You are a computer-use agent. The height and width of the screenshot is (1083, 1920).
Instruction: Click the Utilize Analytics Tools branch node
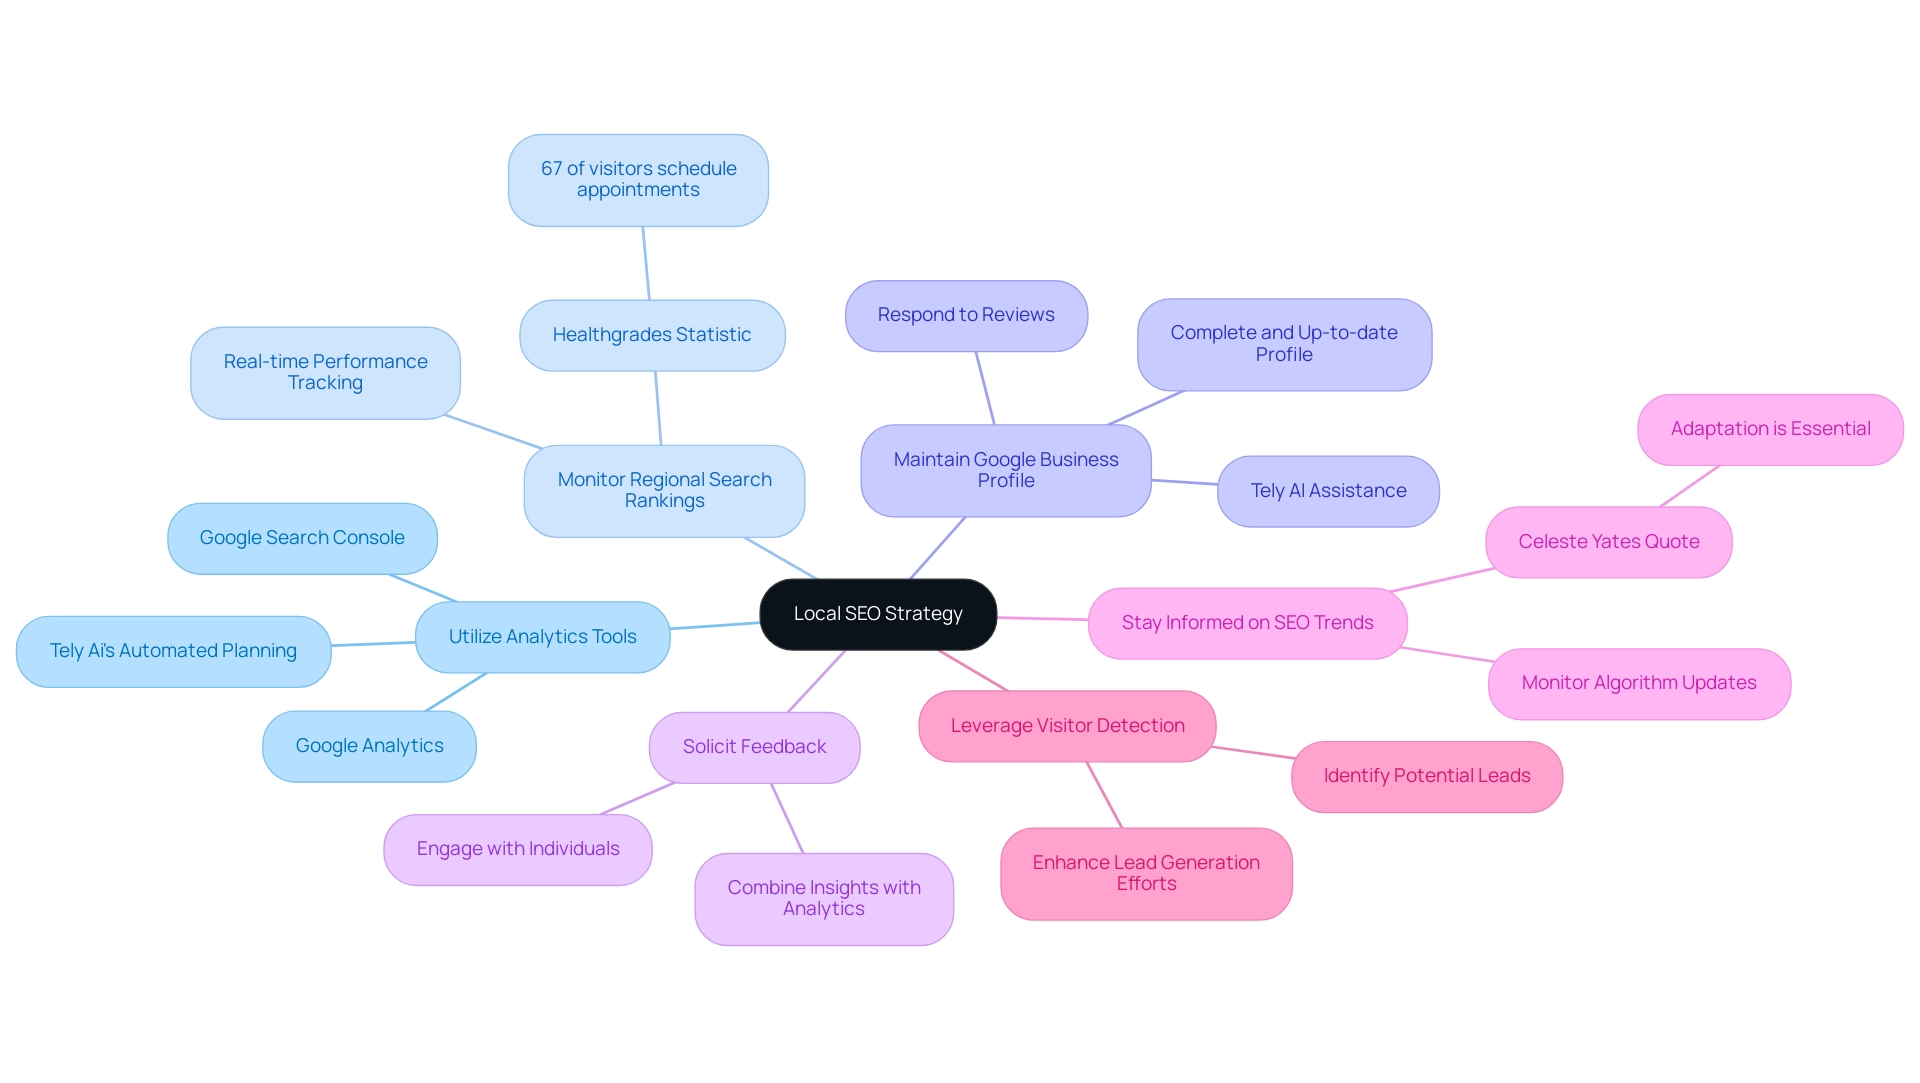545,636
